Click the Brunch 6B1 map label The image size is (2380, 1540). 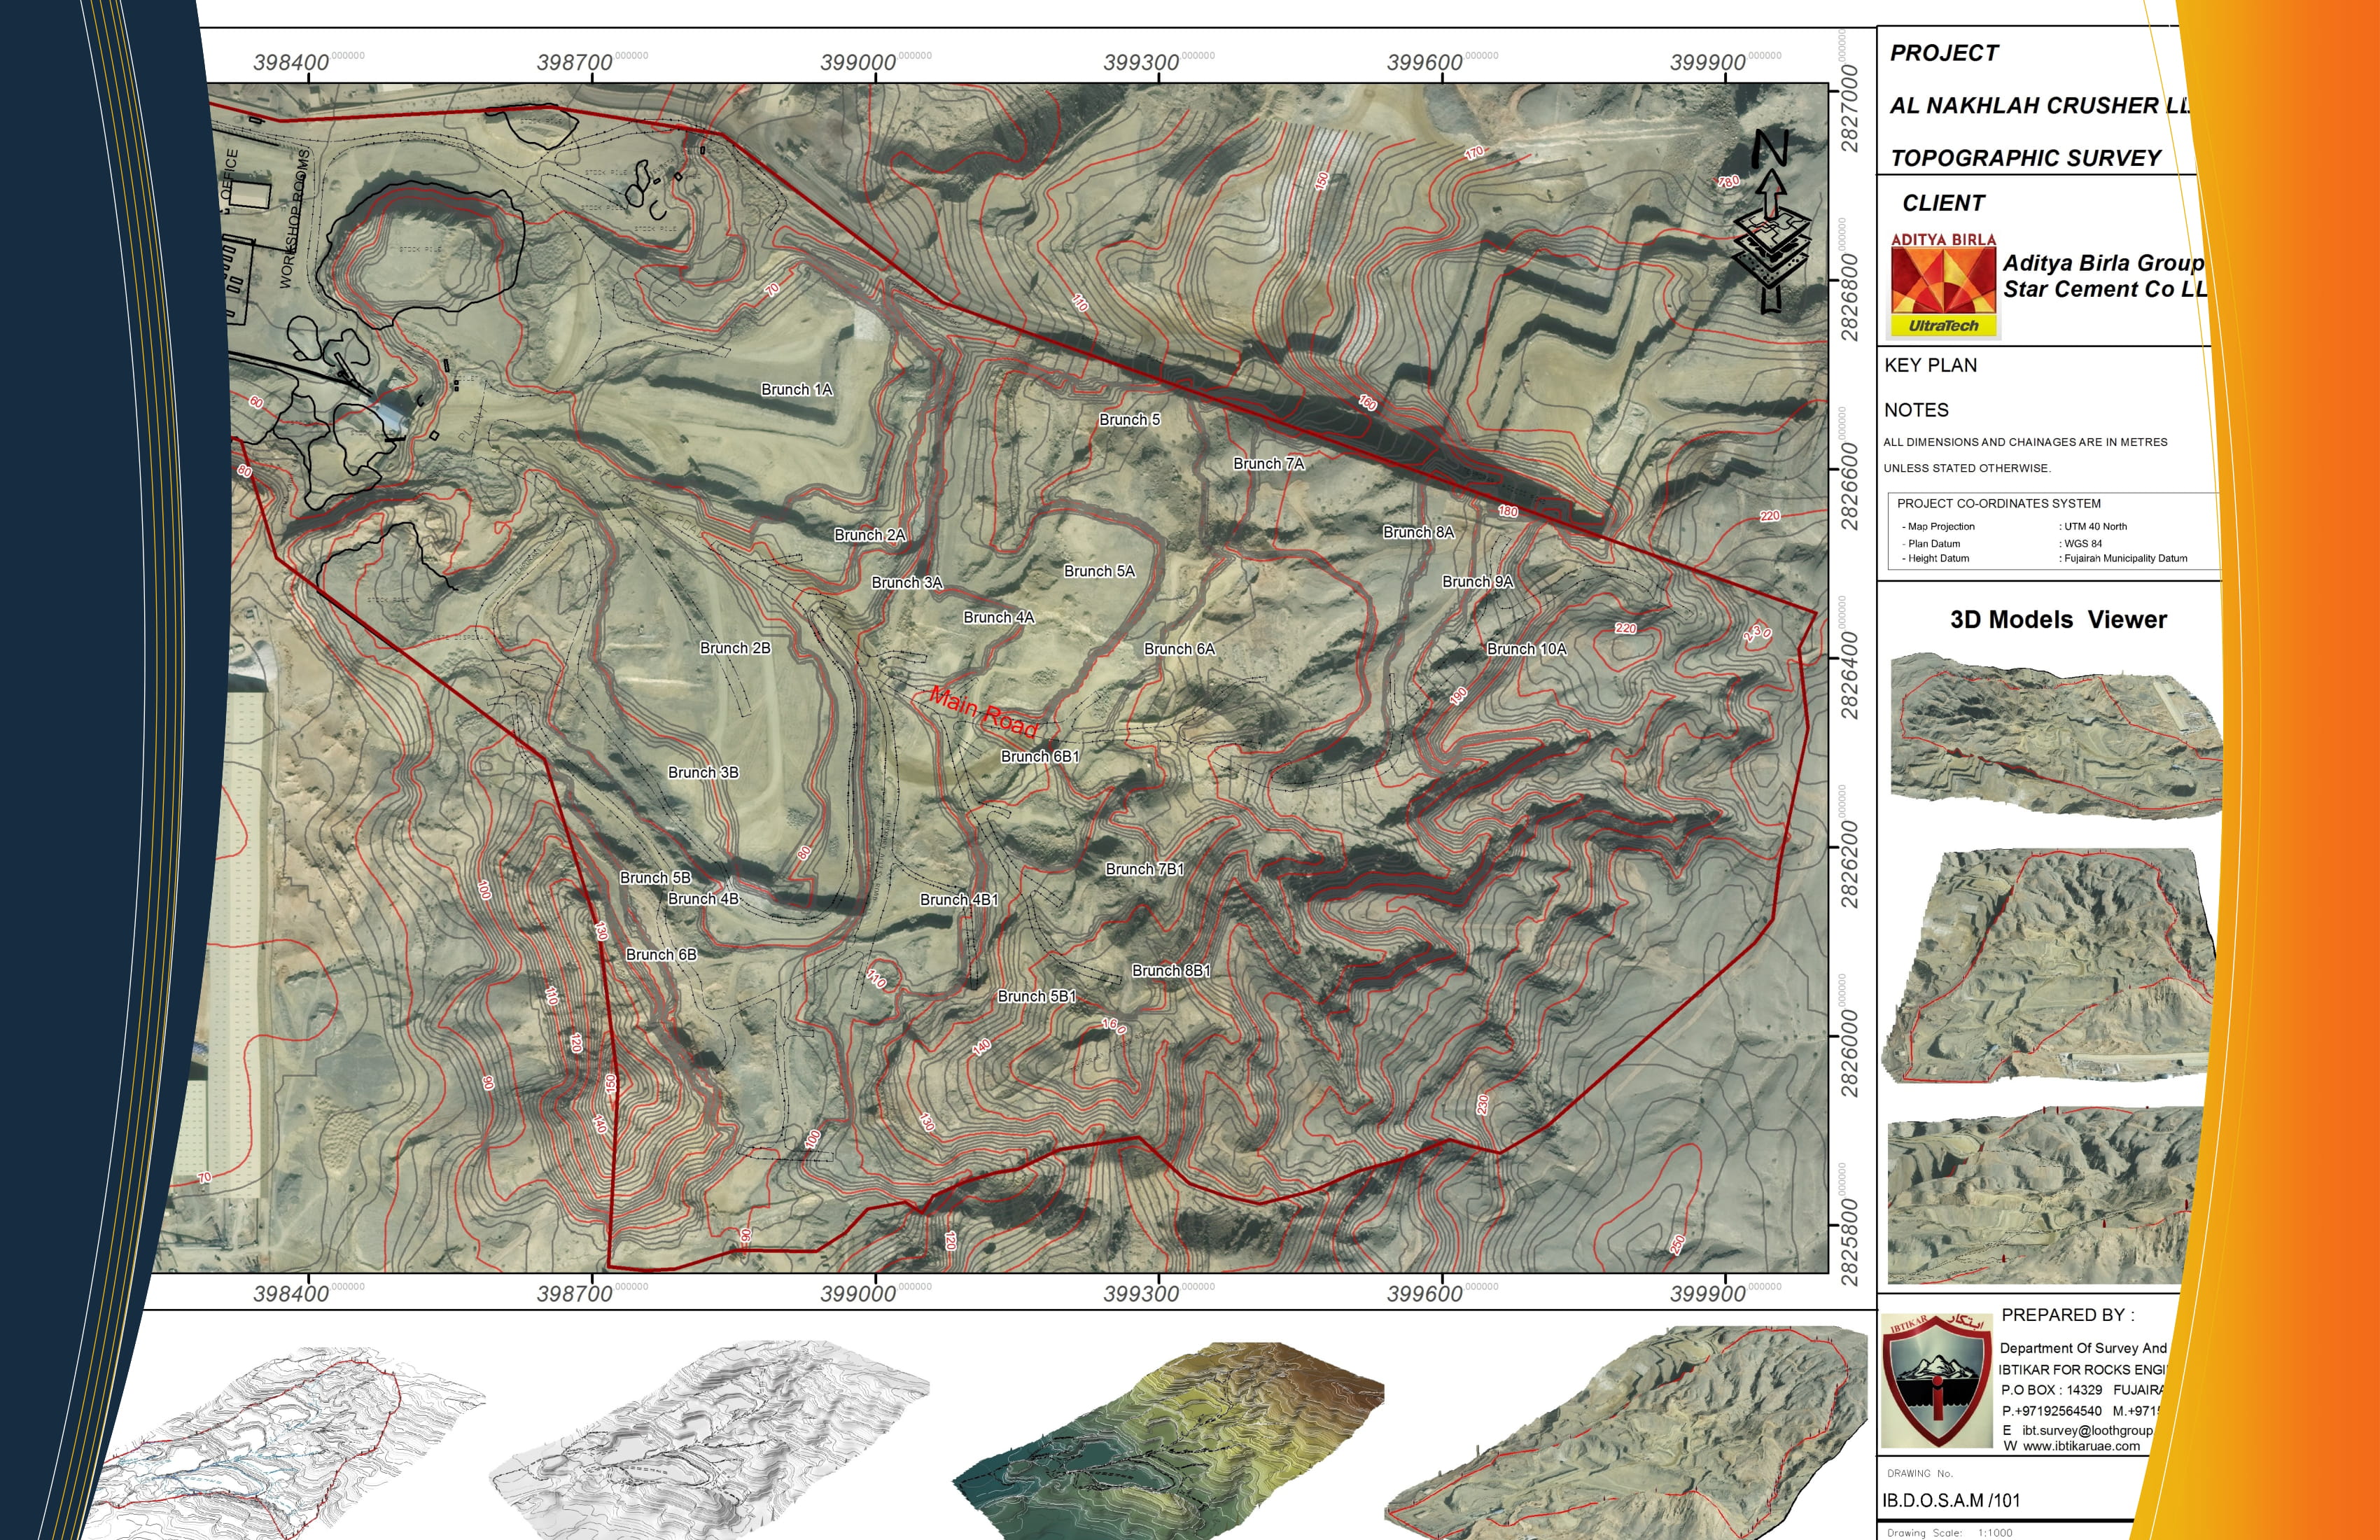(1040, 757)
